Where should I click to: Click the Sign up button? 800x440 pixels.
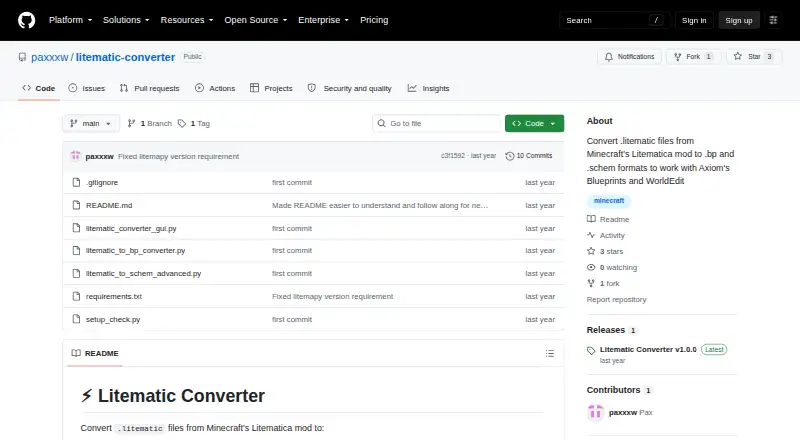click(739, 20)
